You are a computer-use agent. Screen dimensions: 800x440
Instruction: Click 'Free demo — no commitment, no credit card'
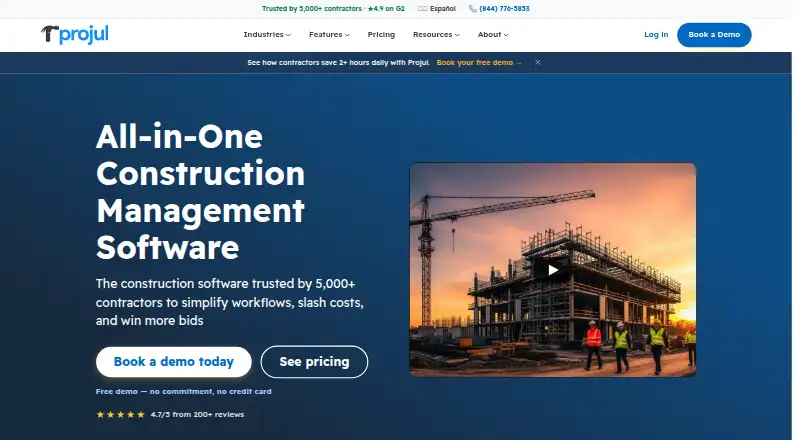(x=184, y=392)
